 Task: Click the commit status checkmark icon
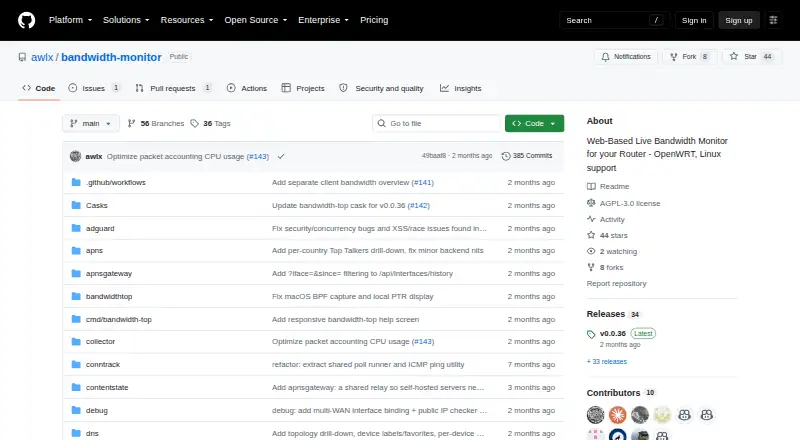tap(281, 156)
